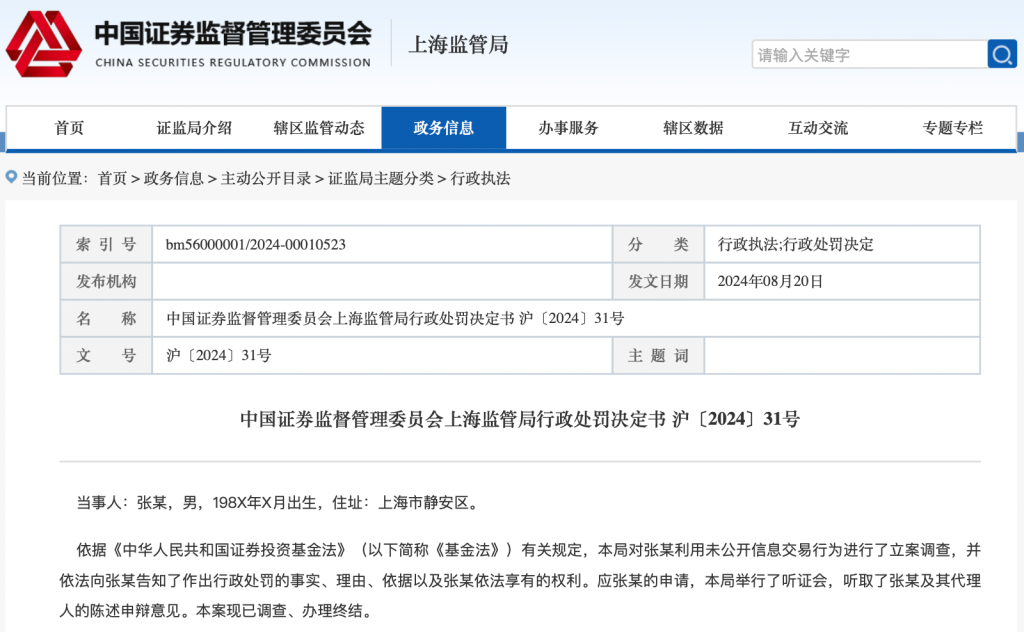
Task: Click the magnifier search icon button
Action: click(1001, 54)
